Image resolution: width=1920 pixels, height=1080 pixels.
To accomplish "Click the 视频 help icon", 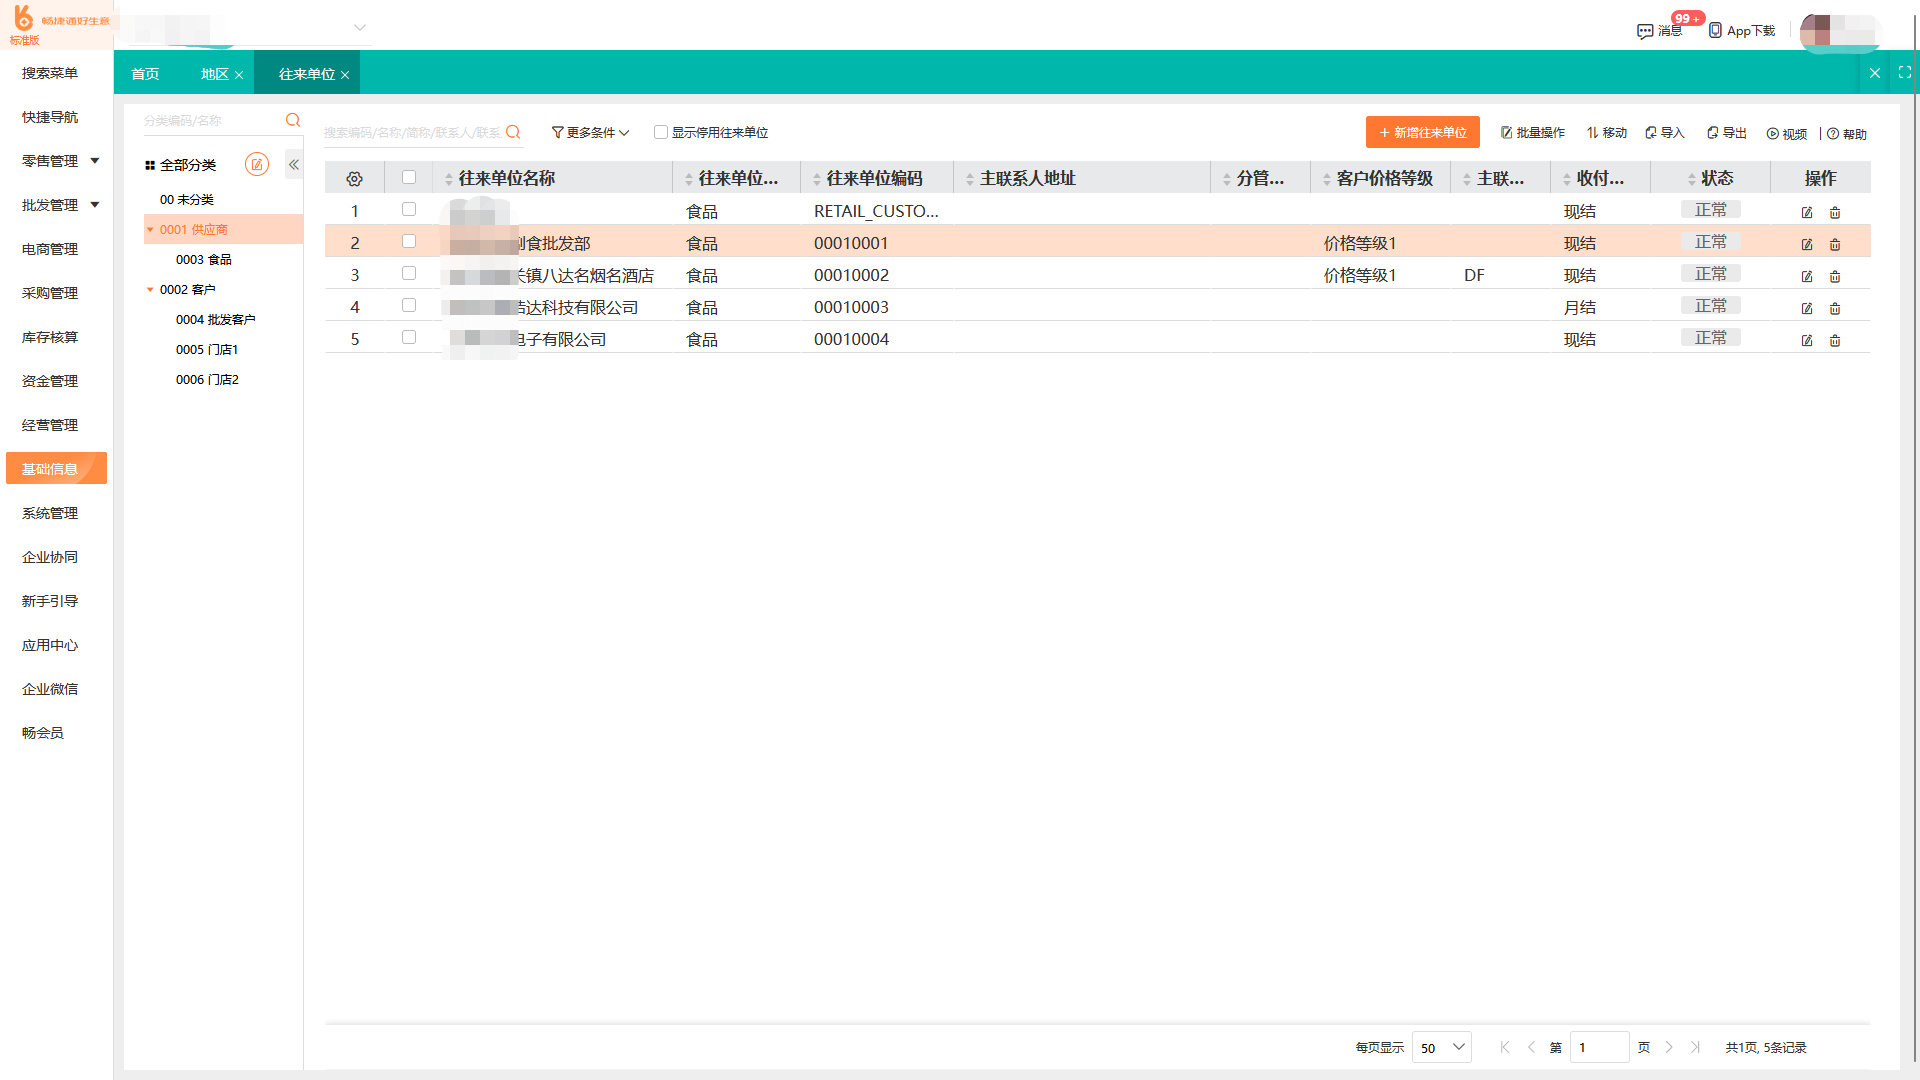I will point(1787,132).
